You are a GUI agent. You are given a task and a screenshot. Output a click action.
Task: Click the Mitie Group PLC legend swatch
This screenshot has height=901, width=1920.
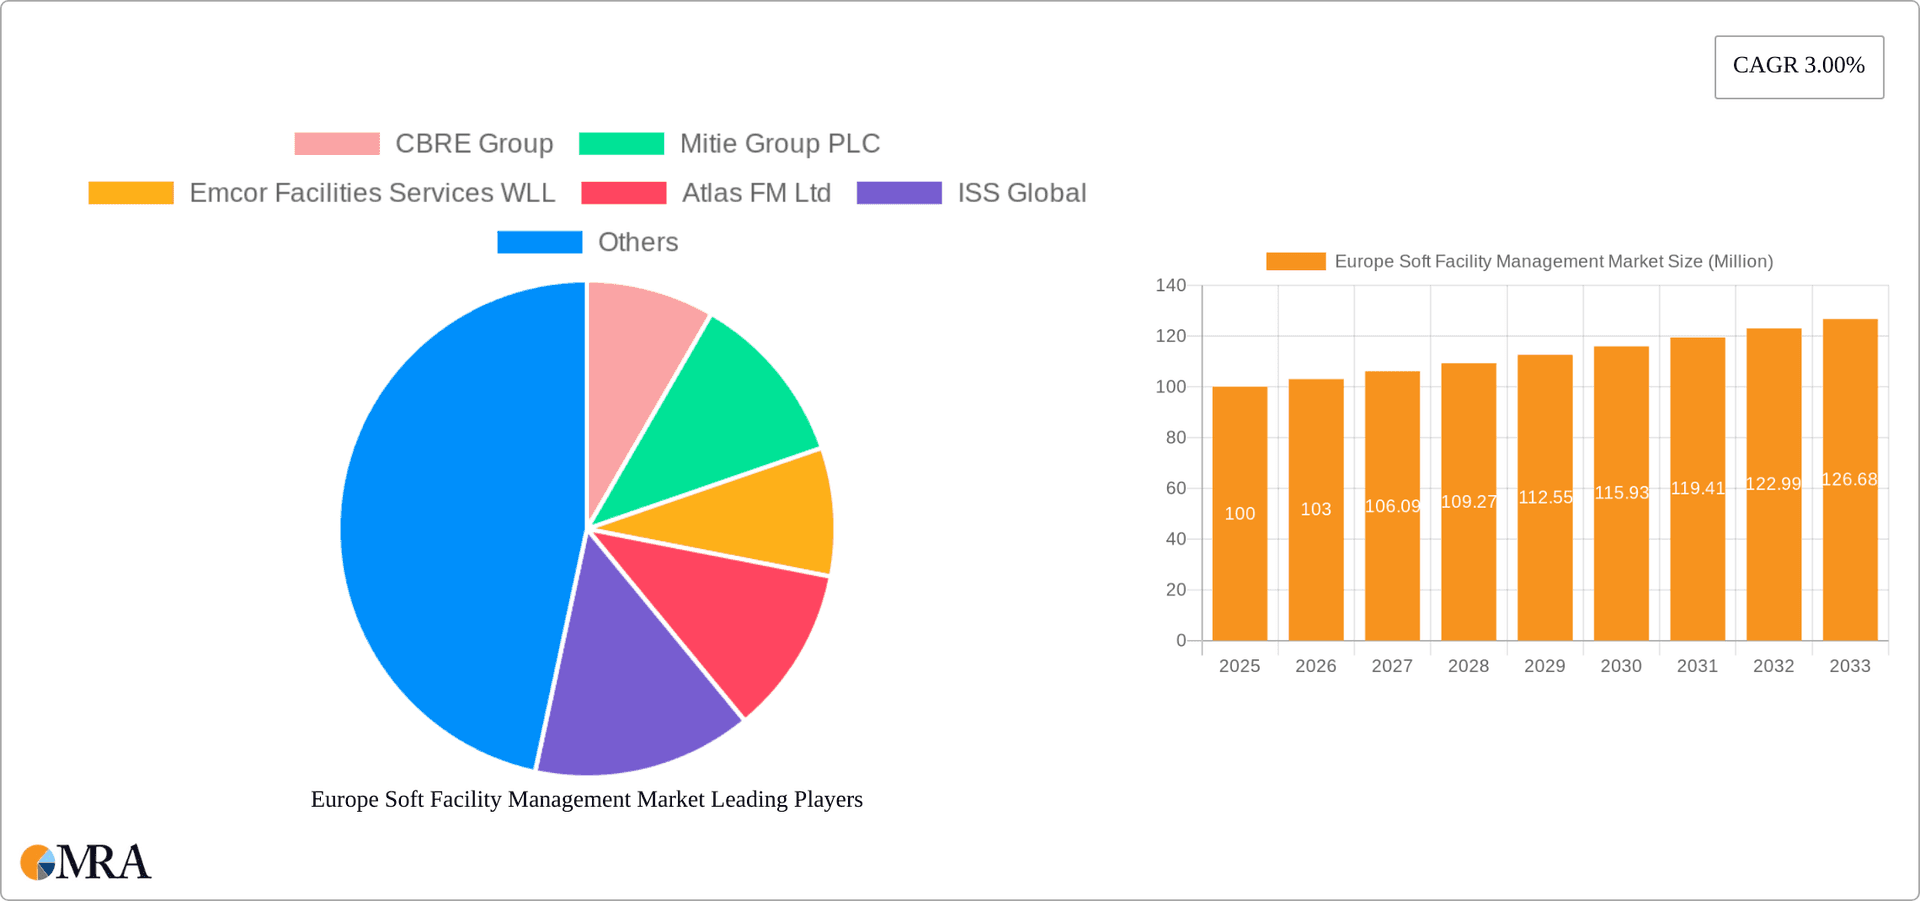tap(621, 143)
